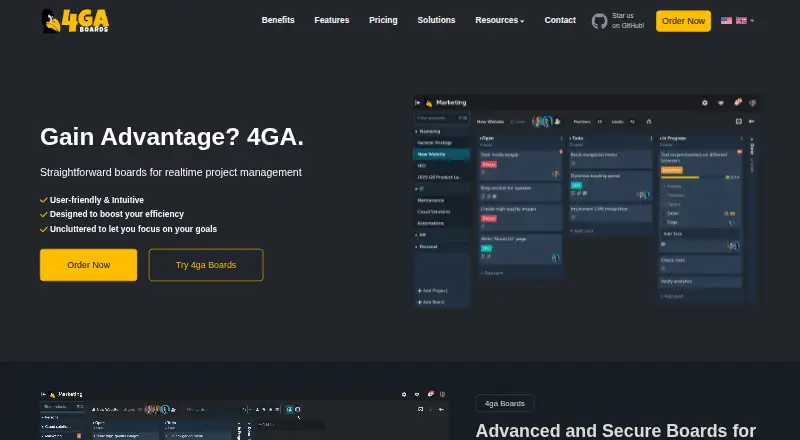Select 'Automations' board in hero screenshot sidebar
Image resolution: width=800 pixels, height=440 pixels.
coord(431,223)
